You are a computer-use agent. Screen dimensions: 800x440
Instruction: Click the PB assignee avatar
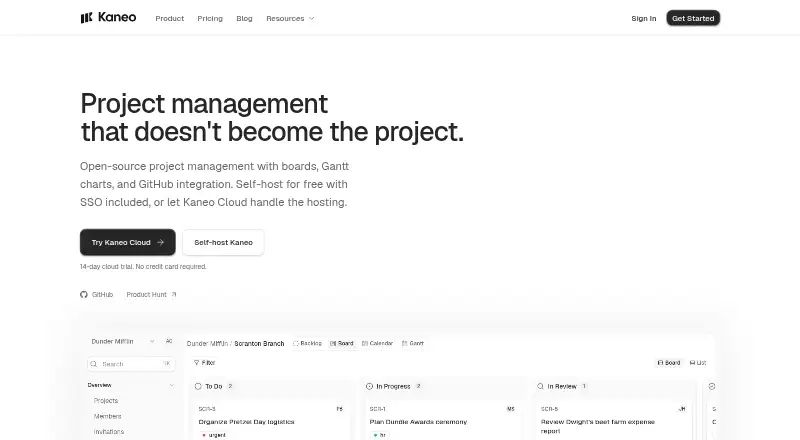click(x=339, y=409)
